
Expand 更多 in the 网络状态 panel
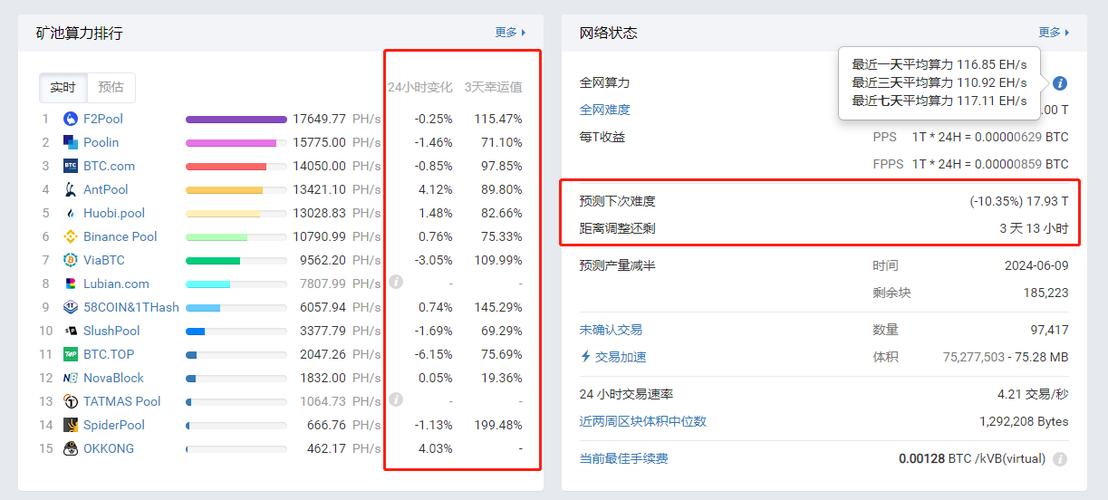pyautogui.click(x=1053, y=33)
